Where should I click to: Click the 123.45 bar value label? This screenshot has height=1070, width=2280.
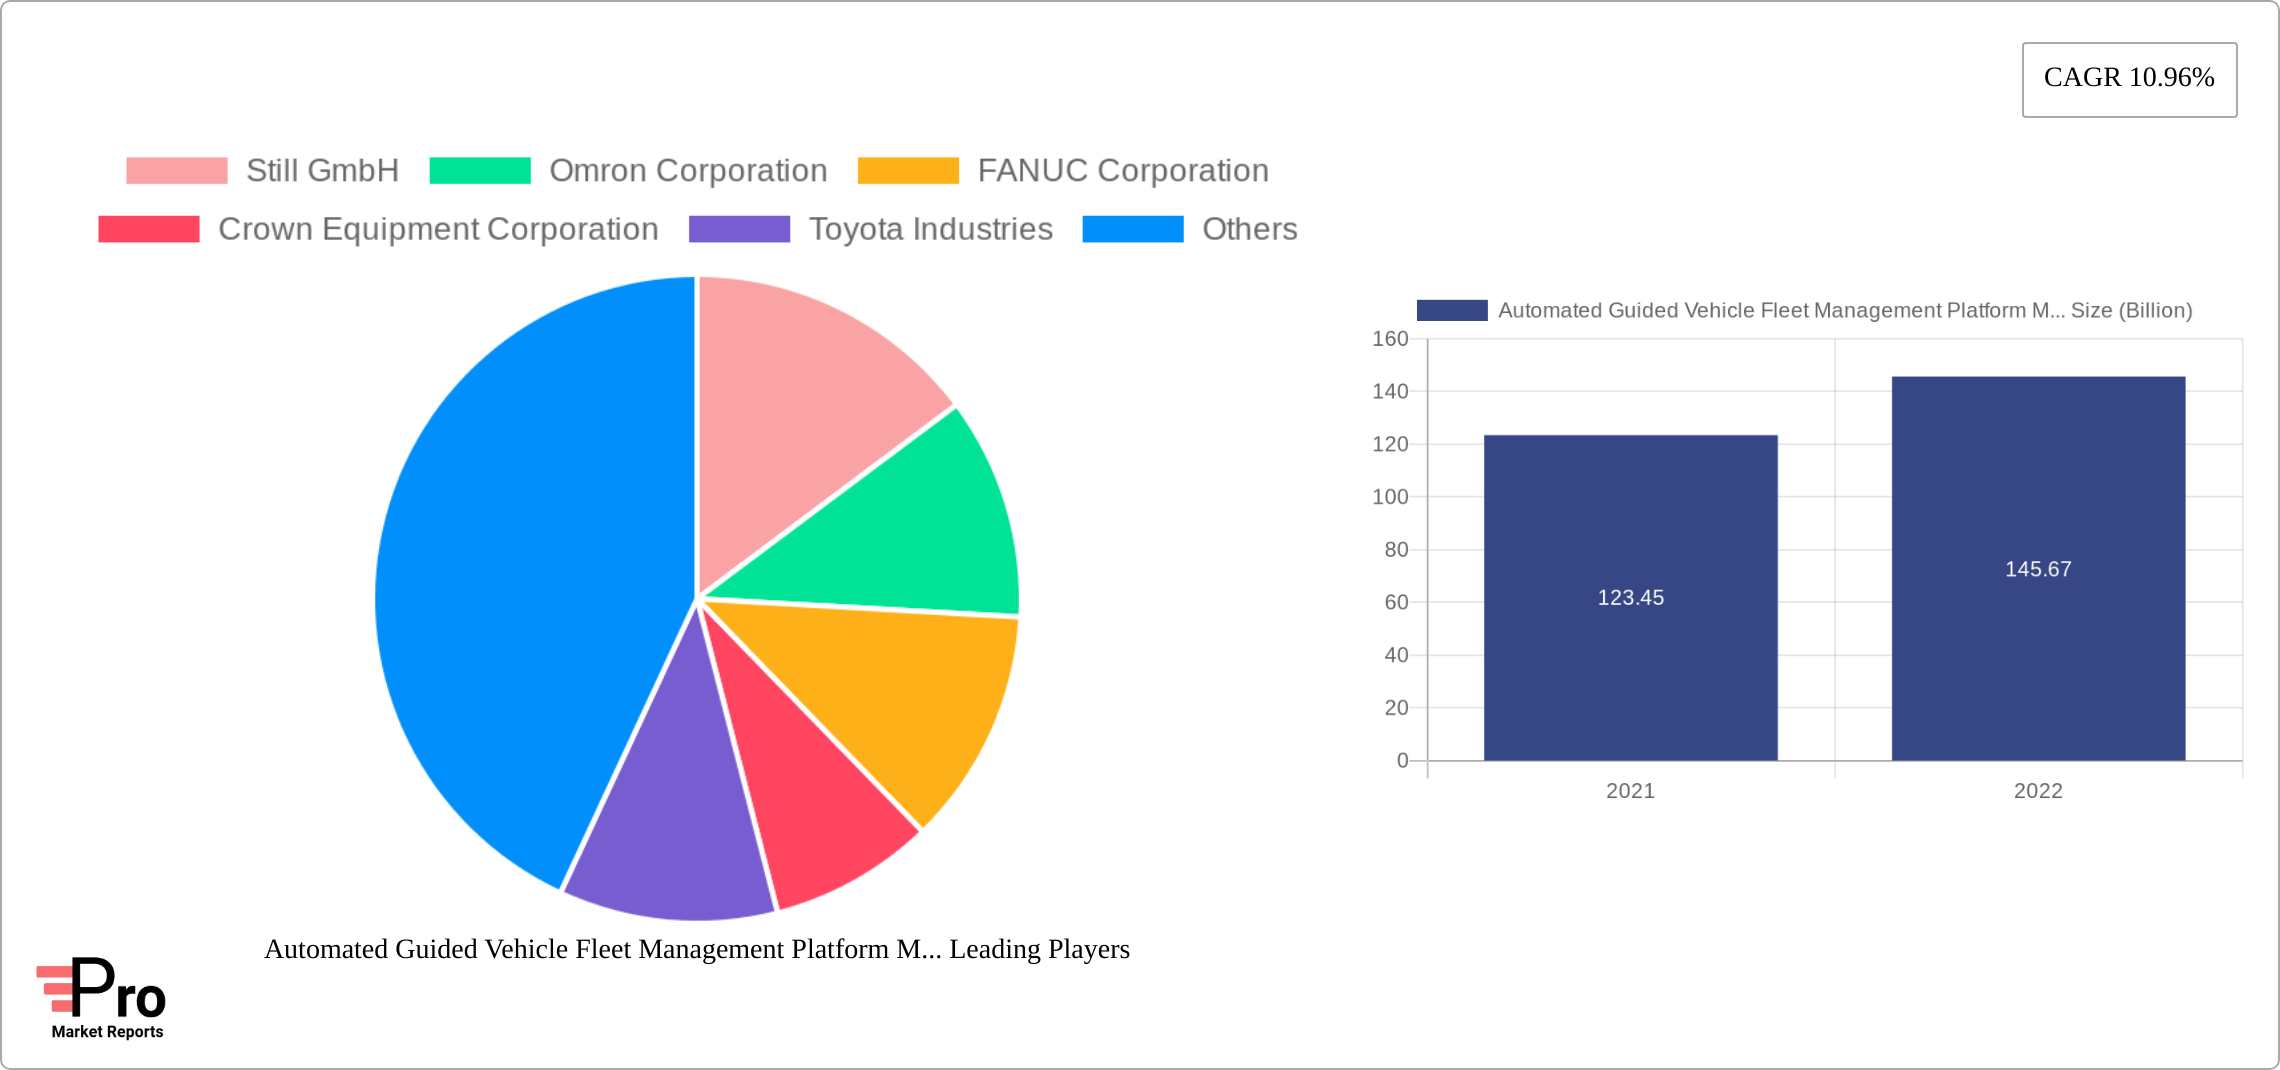[x=1630, y=598]
